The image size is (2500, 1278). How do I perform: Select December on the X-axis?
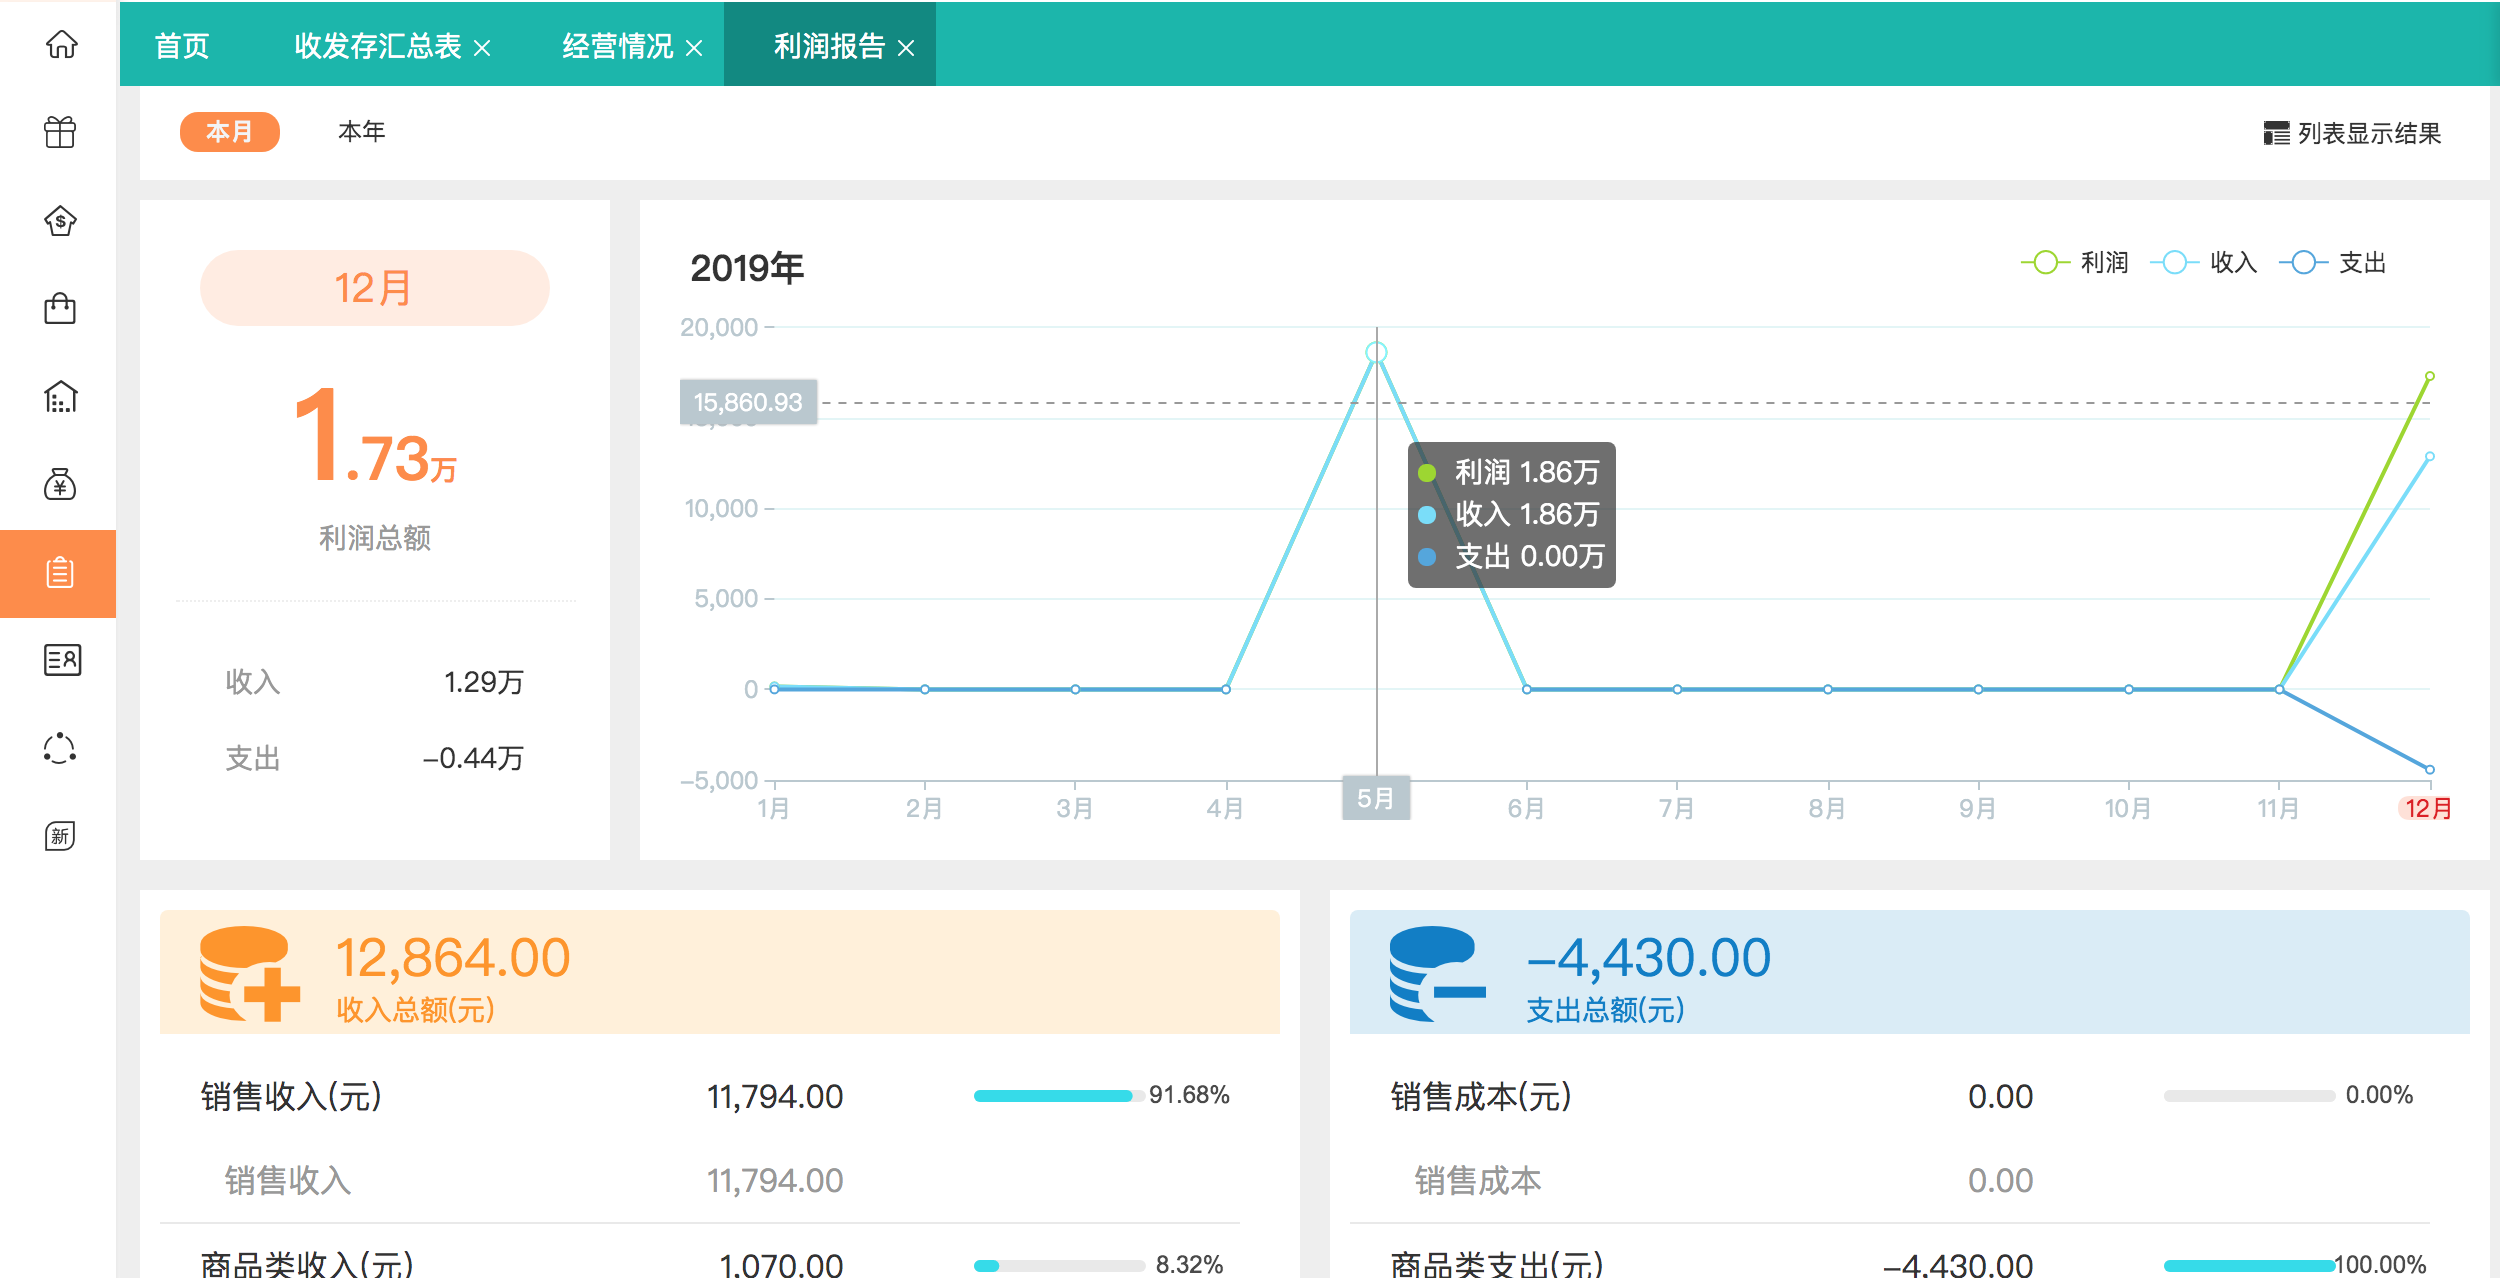2427,805
